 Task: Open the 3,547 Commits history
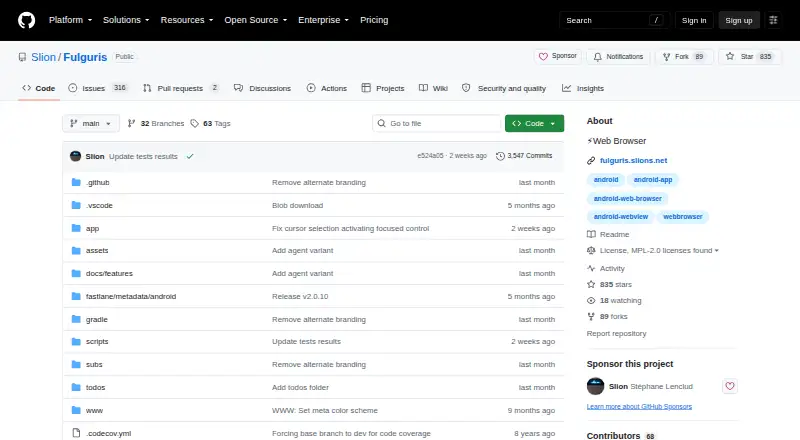524,156
